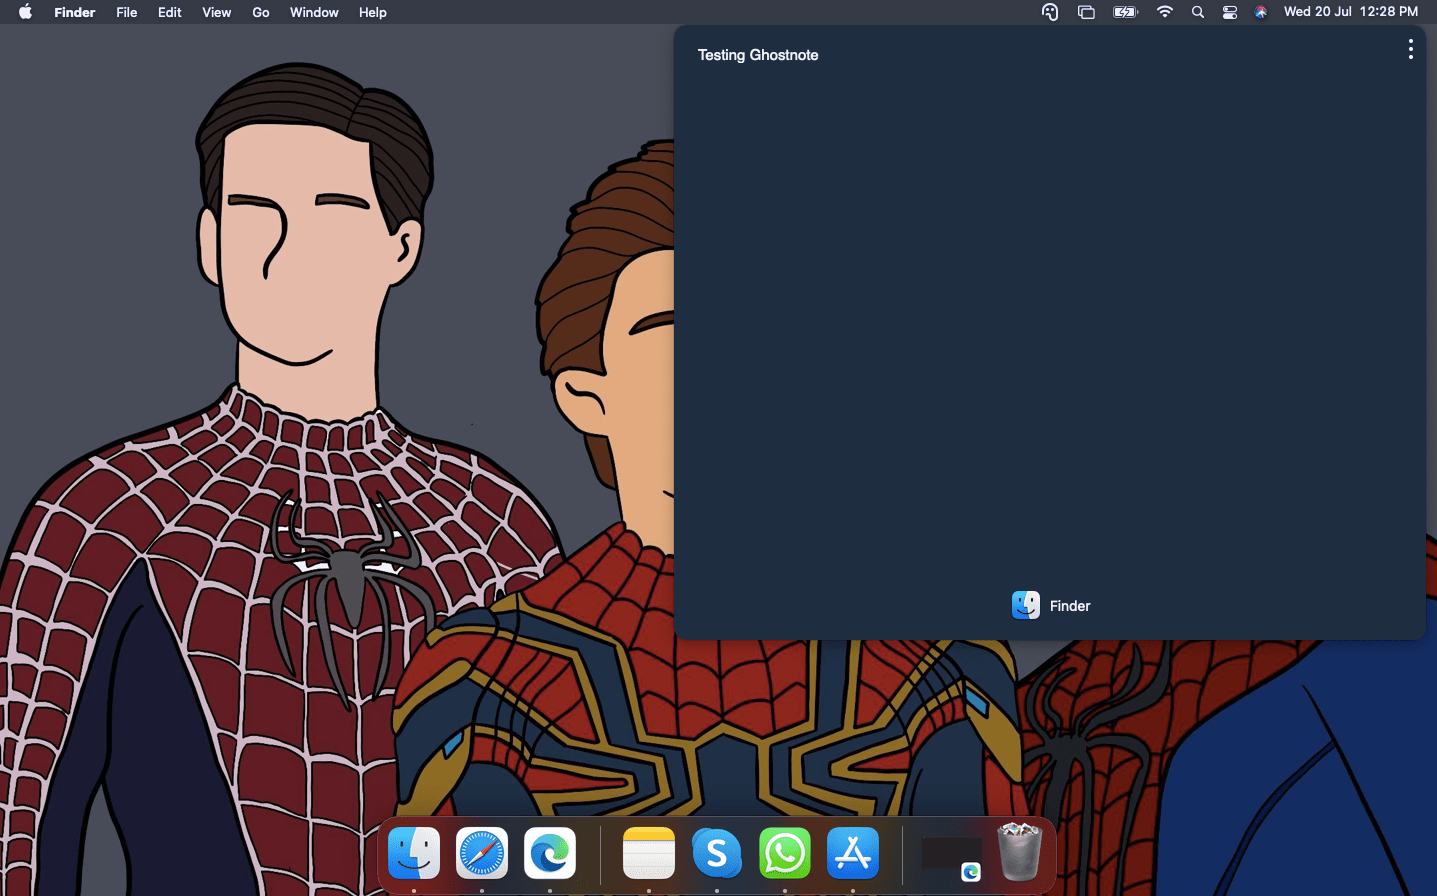
Task: Open the Ghostnote options menu via three dots
Action: (x=1410, y=48)
